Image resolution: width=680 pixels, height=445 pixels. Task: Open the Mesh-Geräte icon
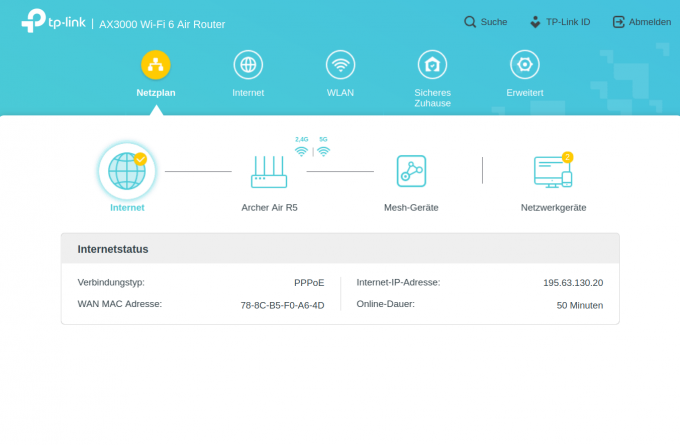click(x=411, y=171)
